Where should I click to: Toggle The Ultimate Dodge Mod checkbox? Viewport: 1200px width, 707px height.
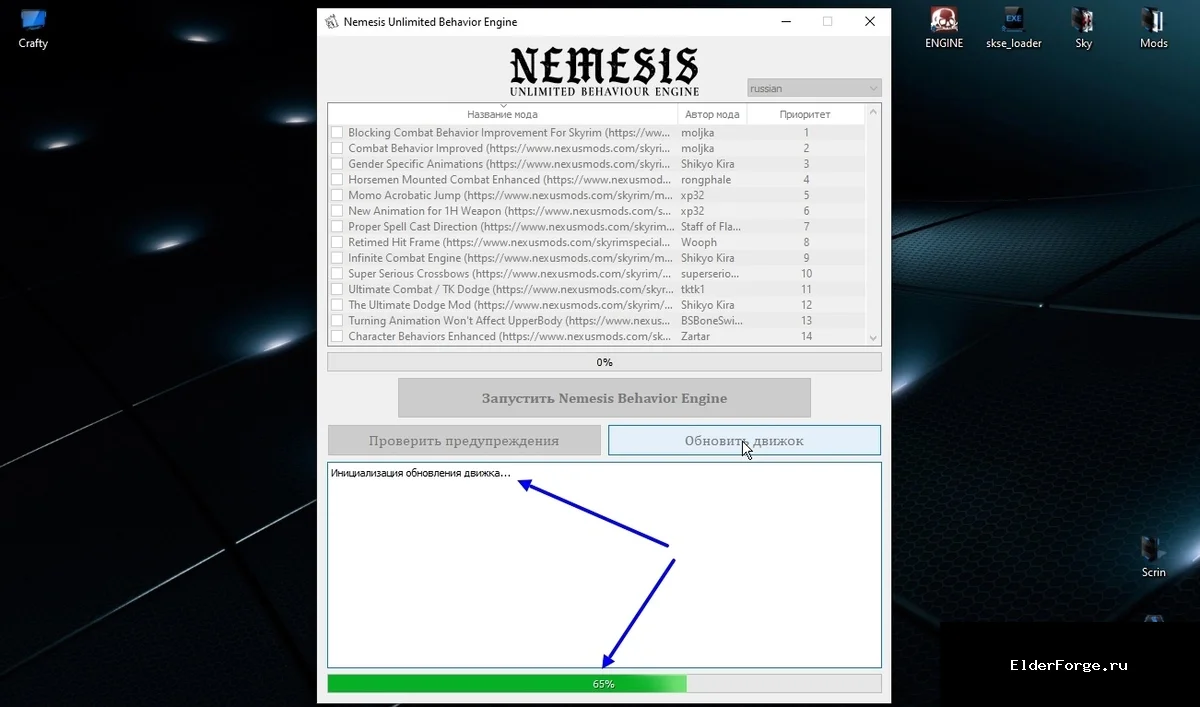pos(337,305)
